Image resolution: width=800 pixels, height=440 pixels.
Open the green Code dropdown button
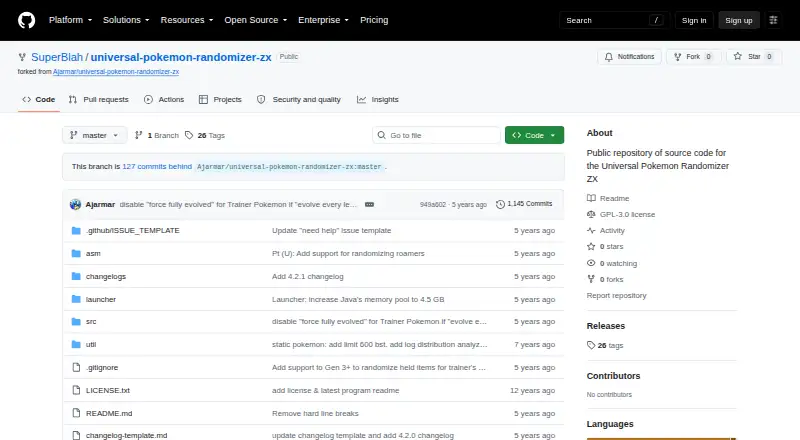click(x=534, y=135)
